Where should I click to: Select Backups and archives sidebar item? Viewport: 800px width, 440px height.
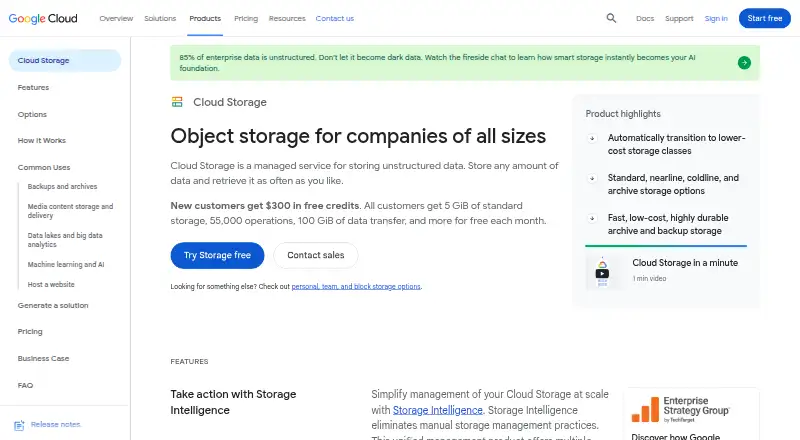62,186
